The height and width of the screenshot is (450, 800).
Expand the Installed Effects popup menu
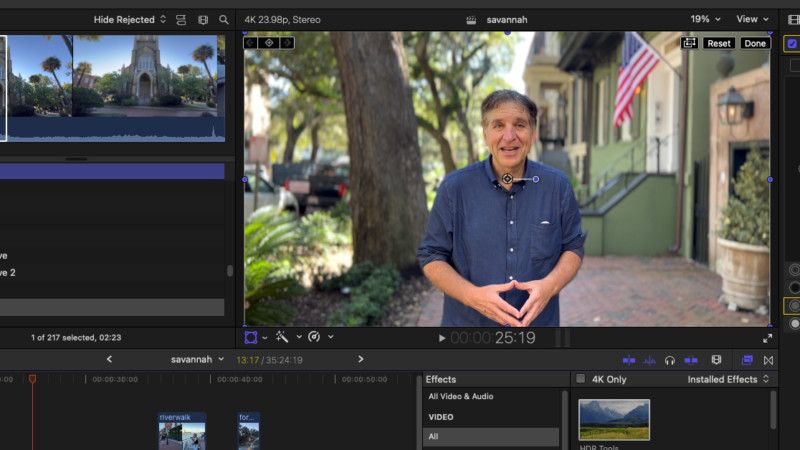point(729,379)
